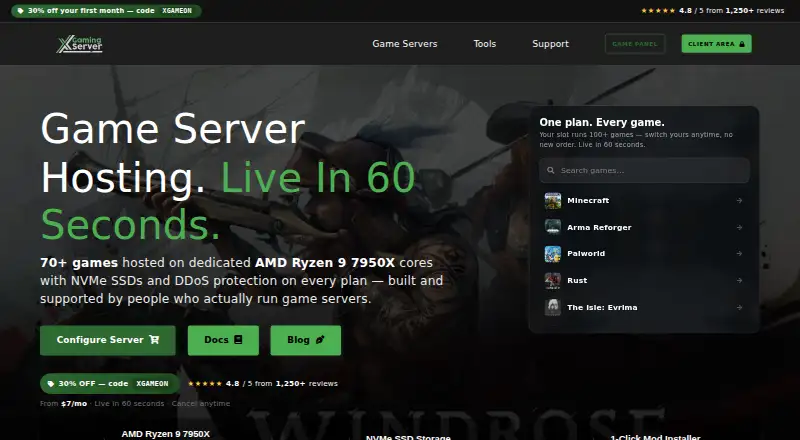
Task: Click the 'From $7/mo' text
Action: (x=64, y=404)
